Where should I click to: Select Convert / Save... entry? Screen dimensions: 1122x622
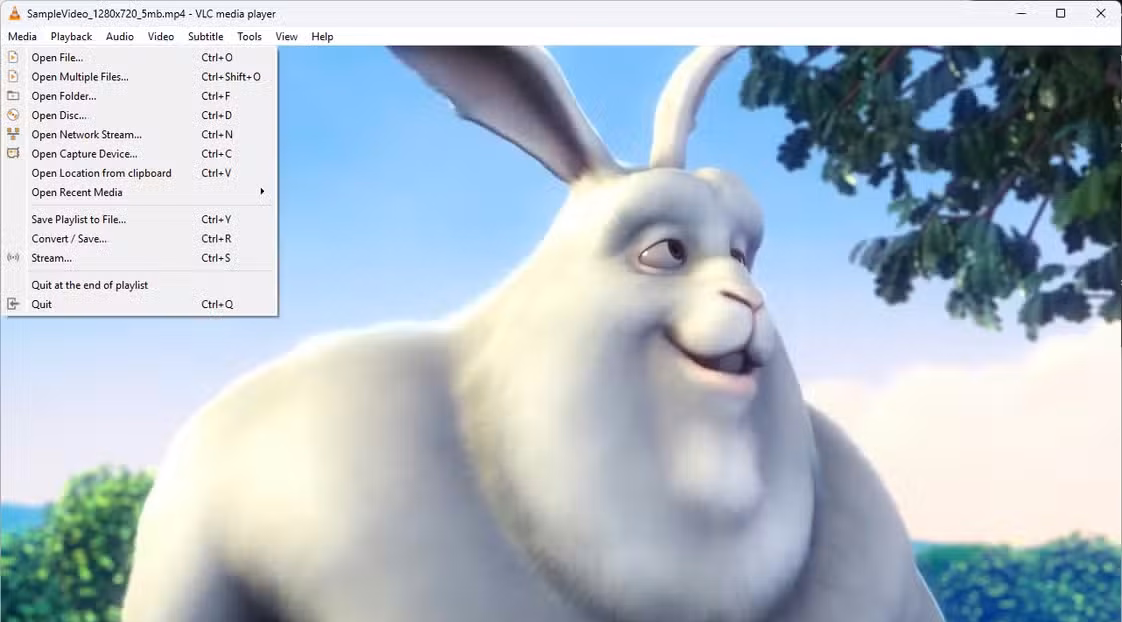(140, 239)
